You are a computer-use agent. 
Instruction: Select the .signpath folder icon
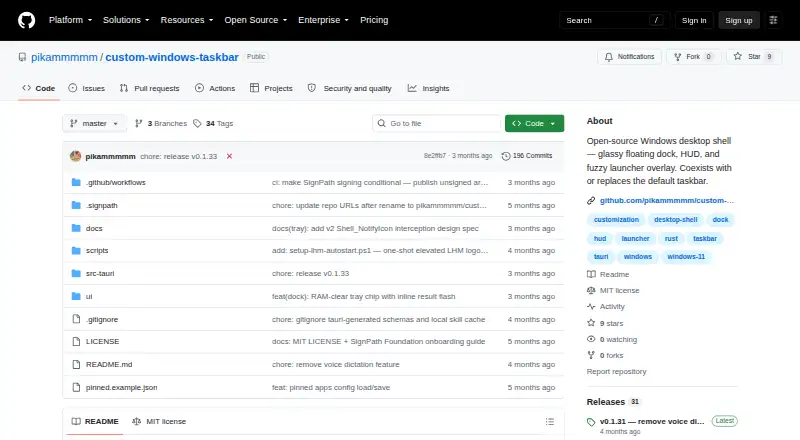click(x=76, y=205)
